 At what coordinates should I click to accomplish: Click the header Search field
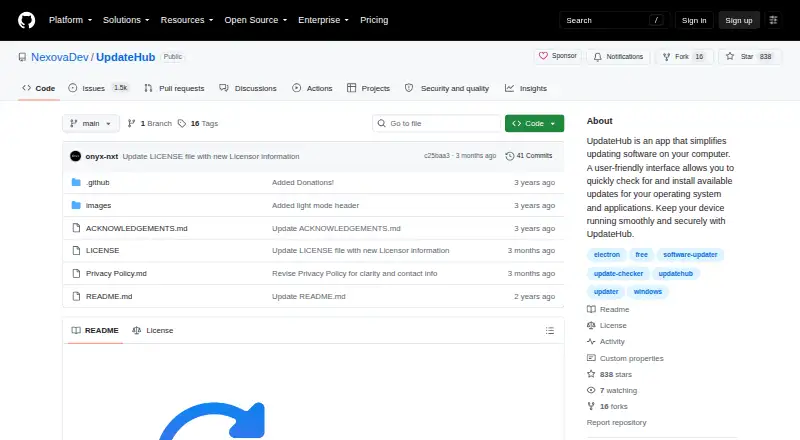(x=614, y=20)
